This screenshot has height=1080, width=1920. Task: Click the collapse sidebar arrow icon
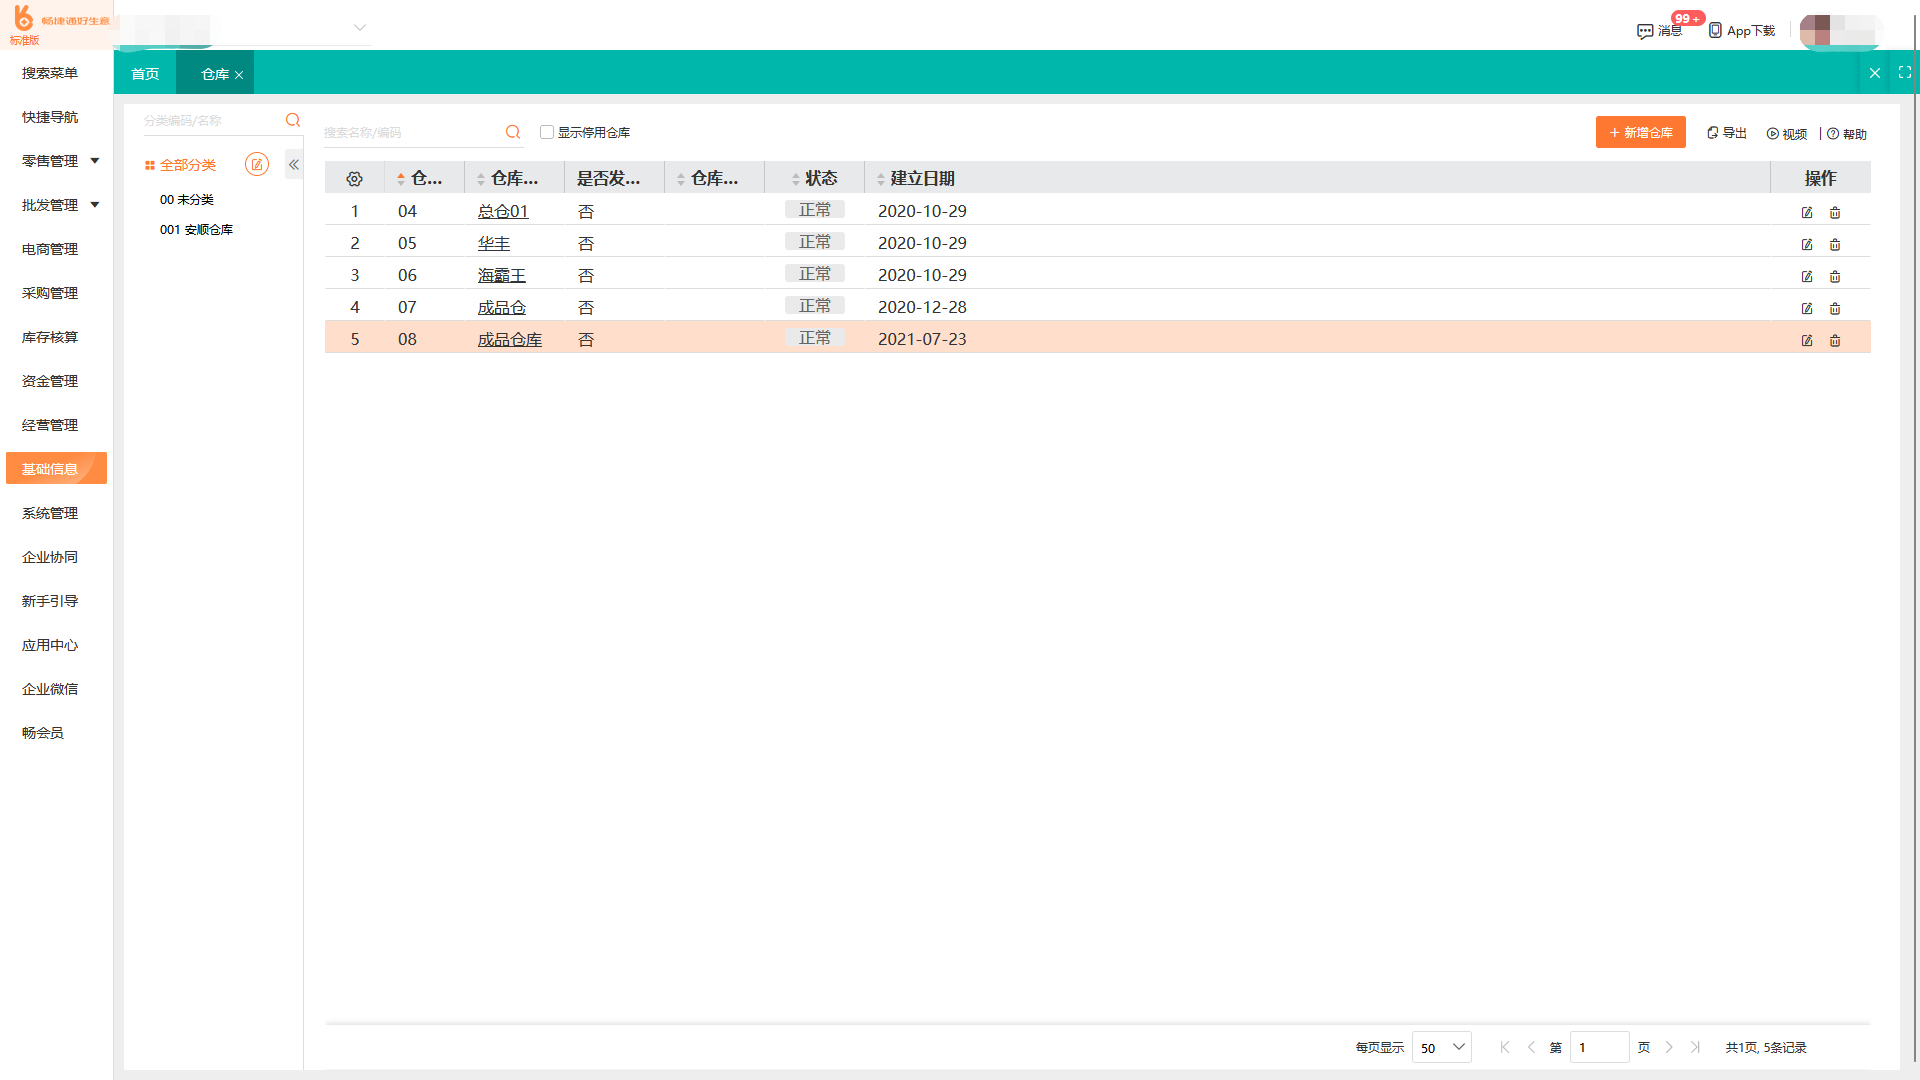[293, 164]
